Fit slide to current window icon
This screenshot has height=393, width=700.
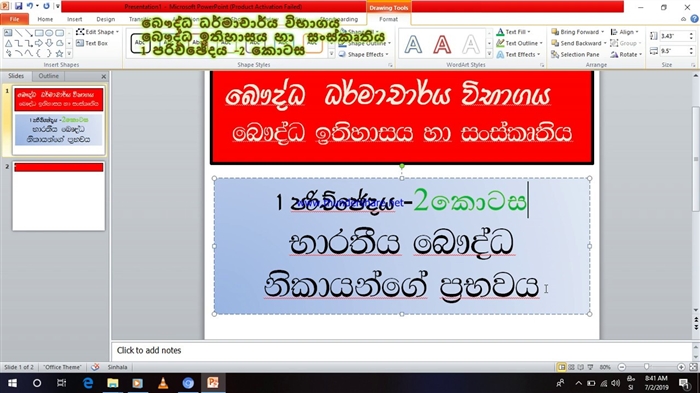click(x=693, y=367)
